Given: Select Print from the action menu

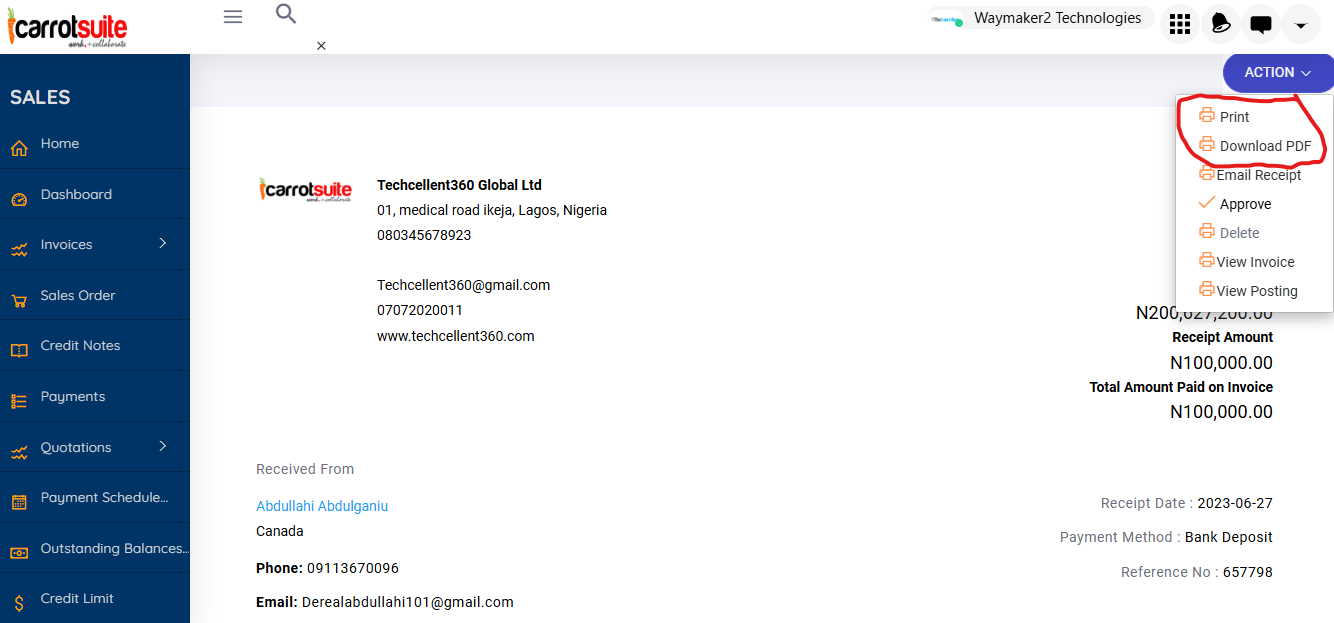Looking at the screenshot, I should (x=1234, y=117).
